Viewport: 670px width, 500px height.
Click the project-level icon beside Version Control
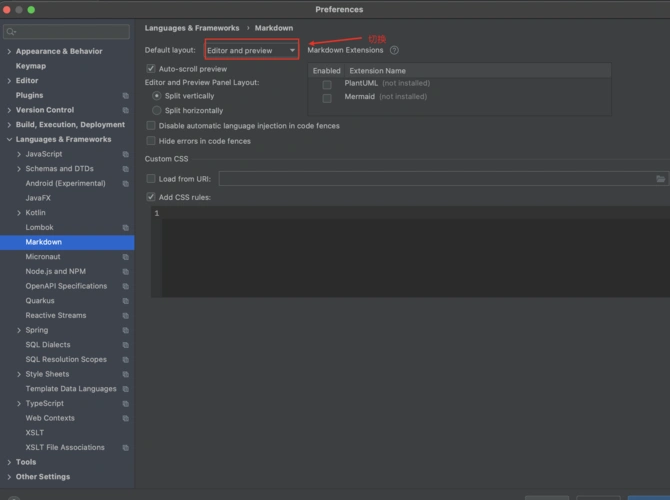pyautogui.click(x=125, y=110)
